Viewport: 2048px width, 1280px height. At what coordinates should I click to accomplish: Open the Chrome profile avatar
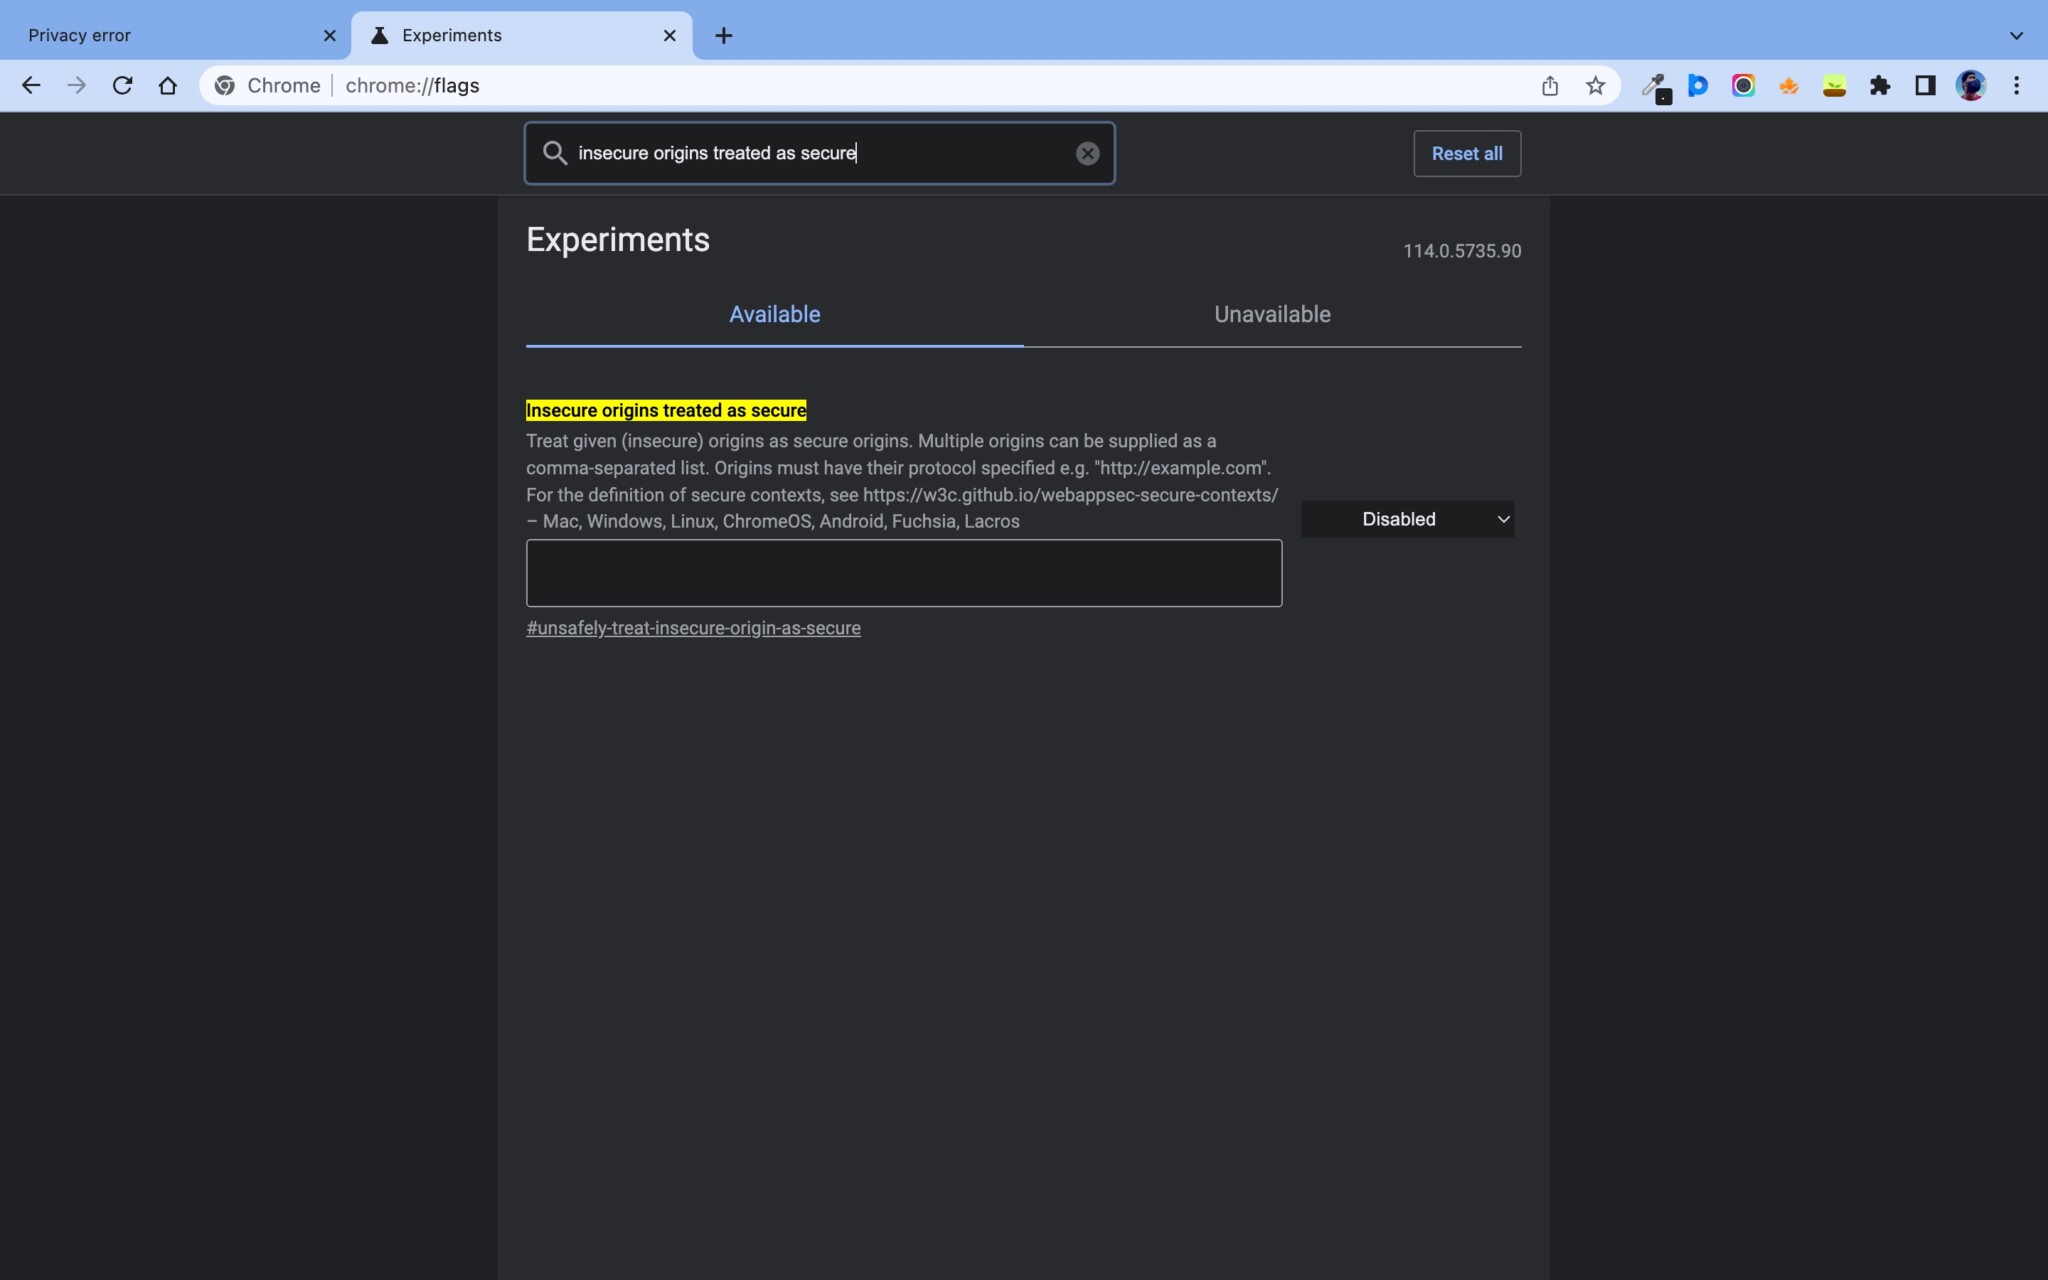[1969, 85]
